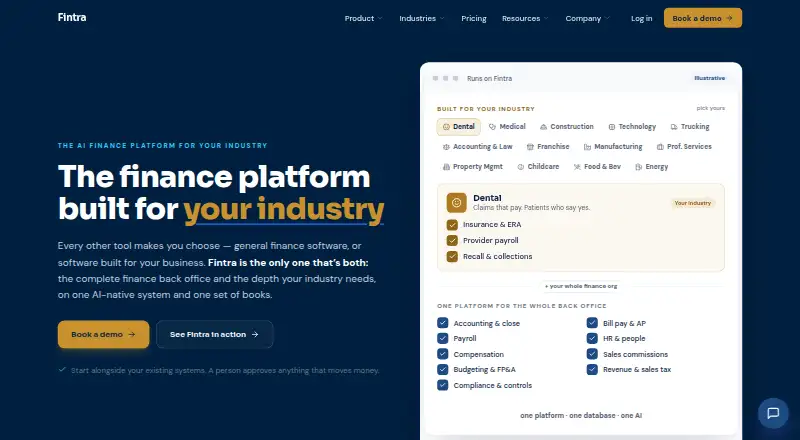Toggle the Revenue & sales tax checkbox
Image resolution: width=800 pixels, height=440 pixels.
[x=592, y=370]
